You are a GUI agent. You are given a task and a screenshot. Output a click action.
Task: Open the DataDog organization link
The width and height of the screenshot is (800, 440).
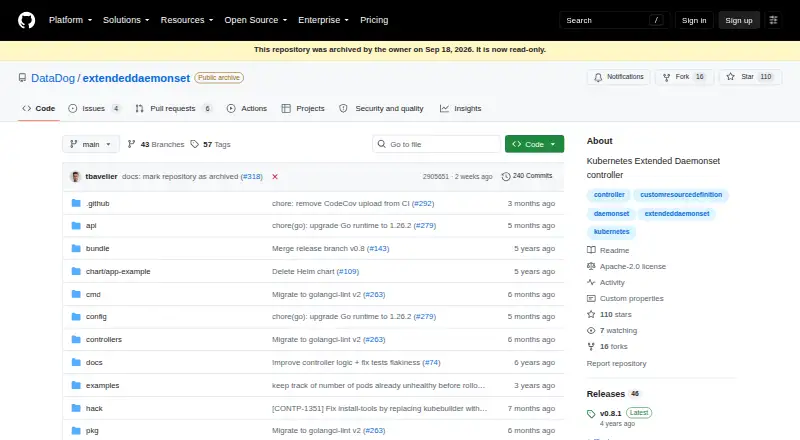[53, 78]
